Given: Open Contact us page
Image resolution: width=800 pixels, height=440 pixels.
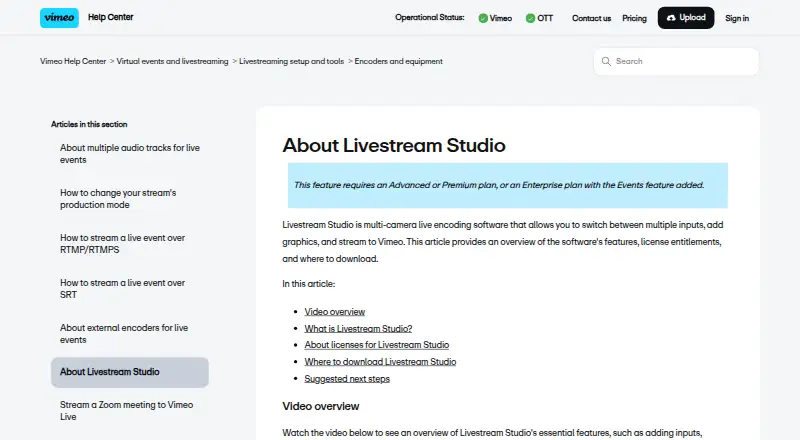Looking at the screenshot, I should [591, 18].
